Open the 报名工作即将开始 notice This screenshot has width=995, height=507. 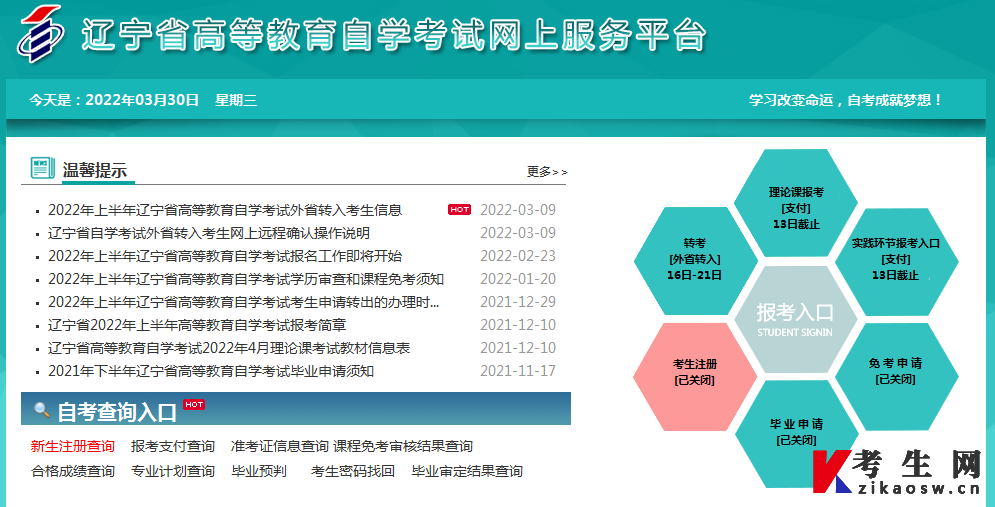pos(225,256)
